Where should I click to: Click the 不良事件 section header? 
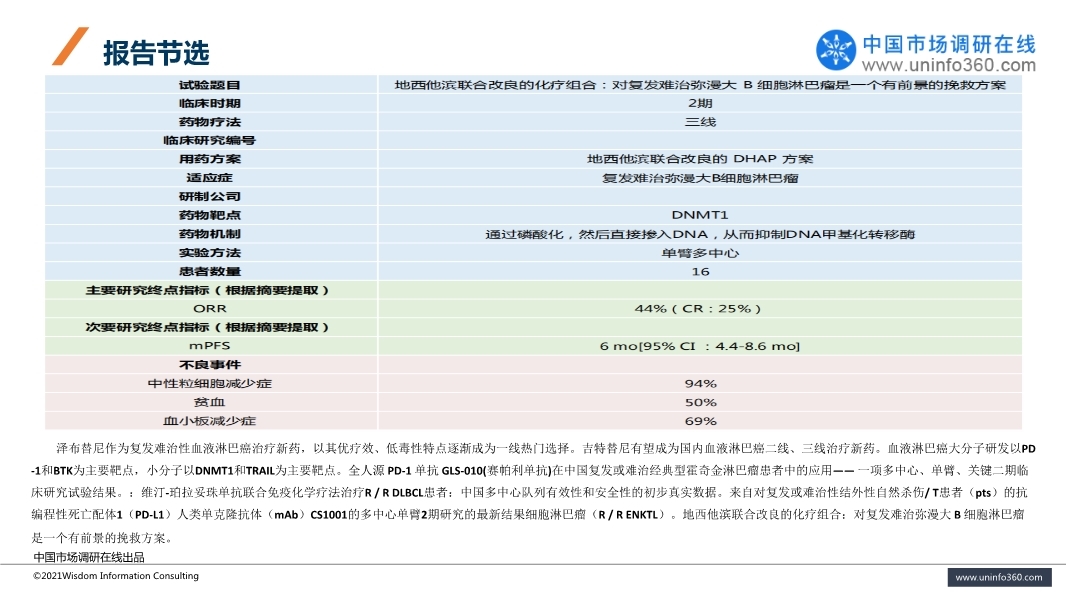(210, 364)
